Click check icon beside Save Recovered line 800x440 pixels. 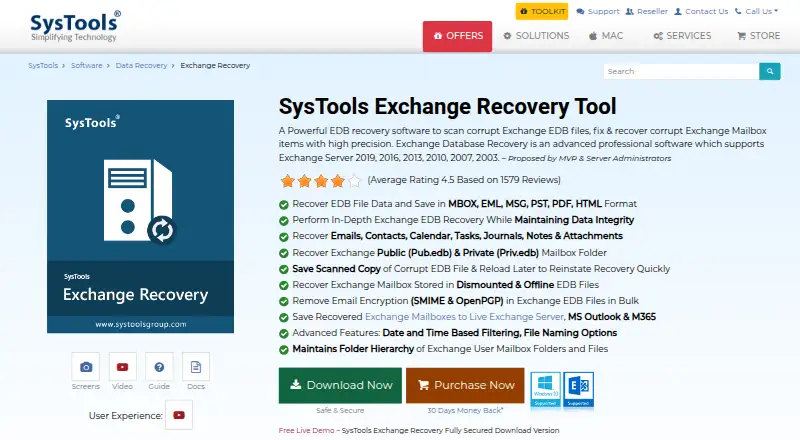pyautogui.click(x=284, y=317)
